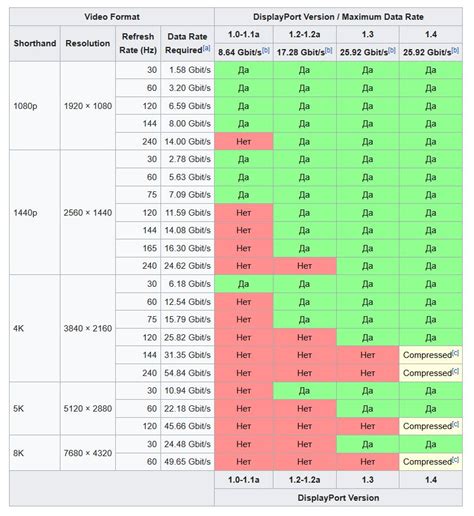The height and width of the screenshot is (516, 474).
Task: Open footnote [c] on 5K 120 Hz Compressed cell
Action: coord(455,424)
